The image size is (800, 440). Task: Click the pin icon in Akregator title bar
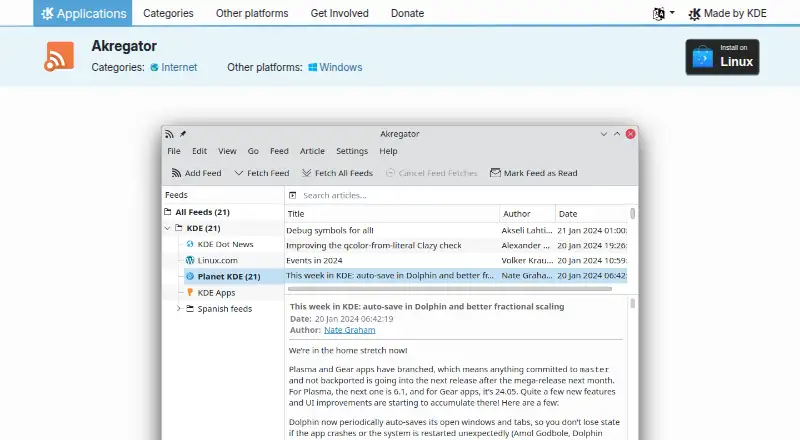183,134
